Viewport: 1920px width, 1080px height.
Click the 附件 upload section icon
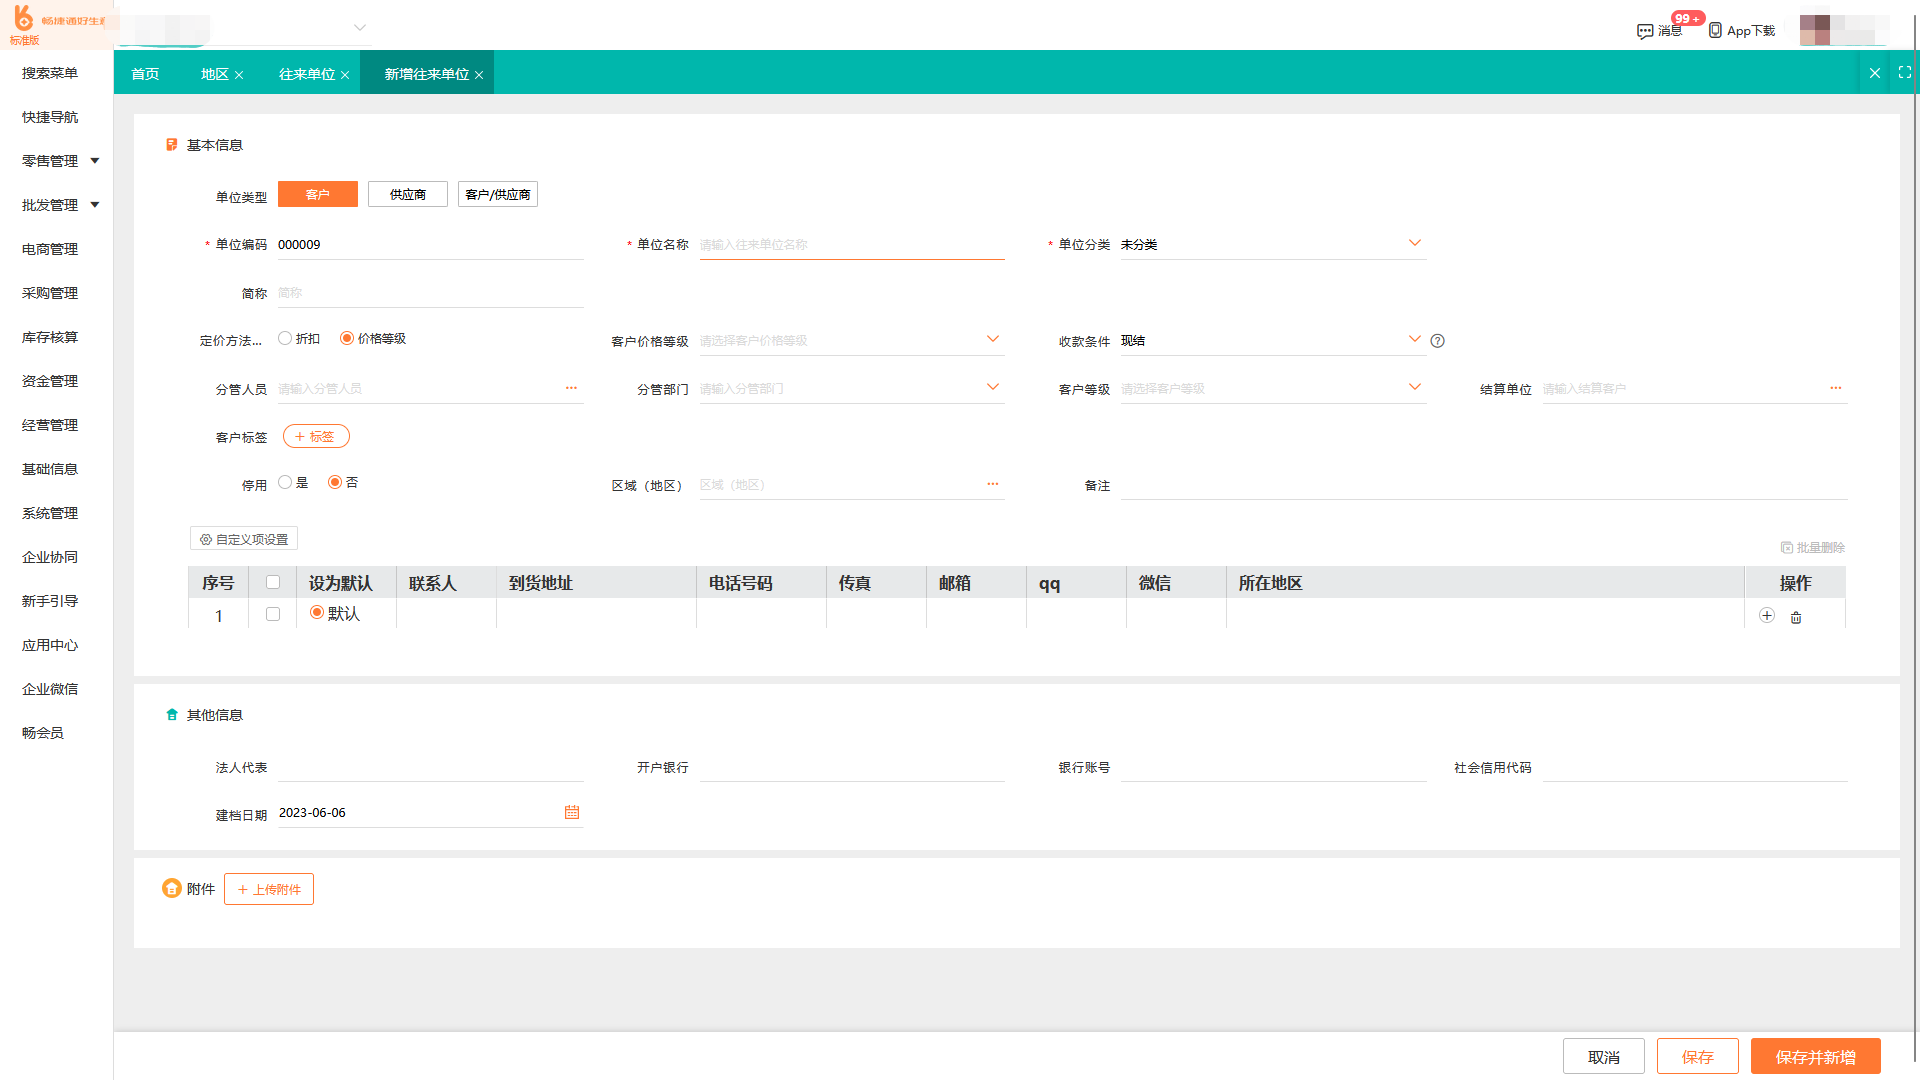pos(171,889)
